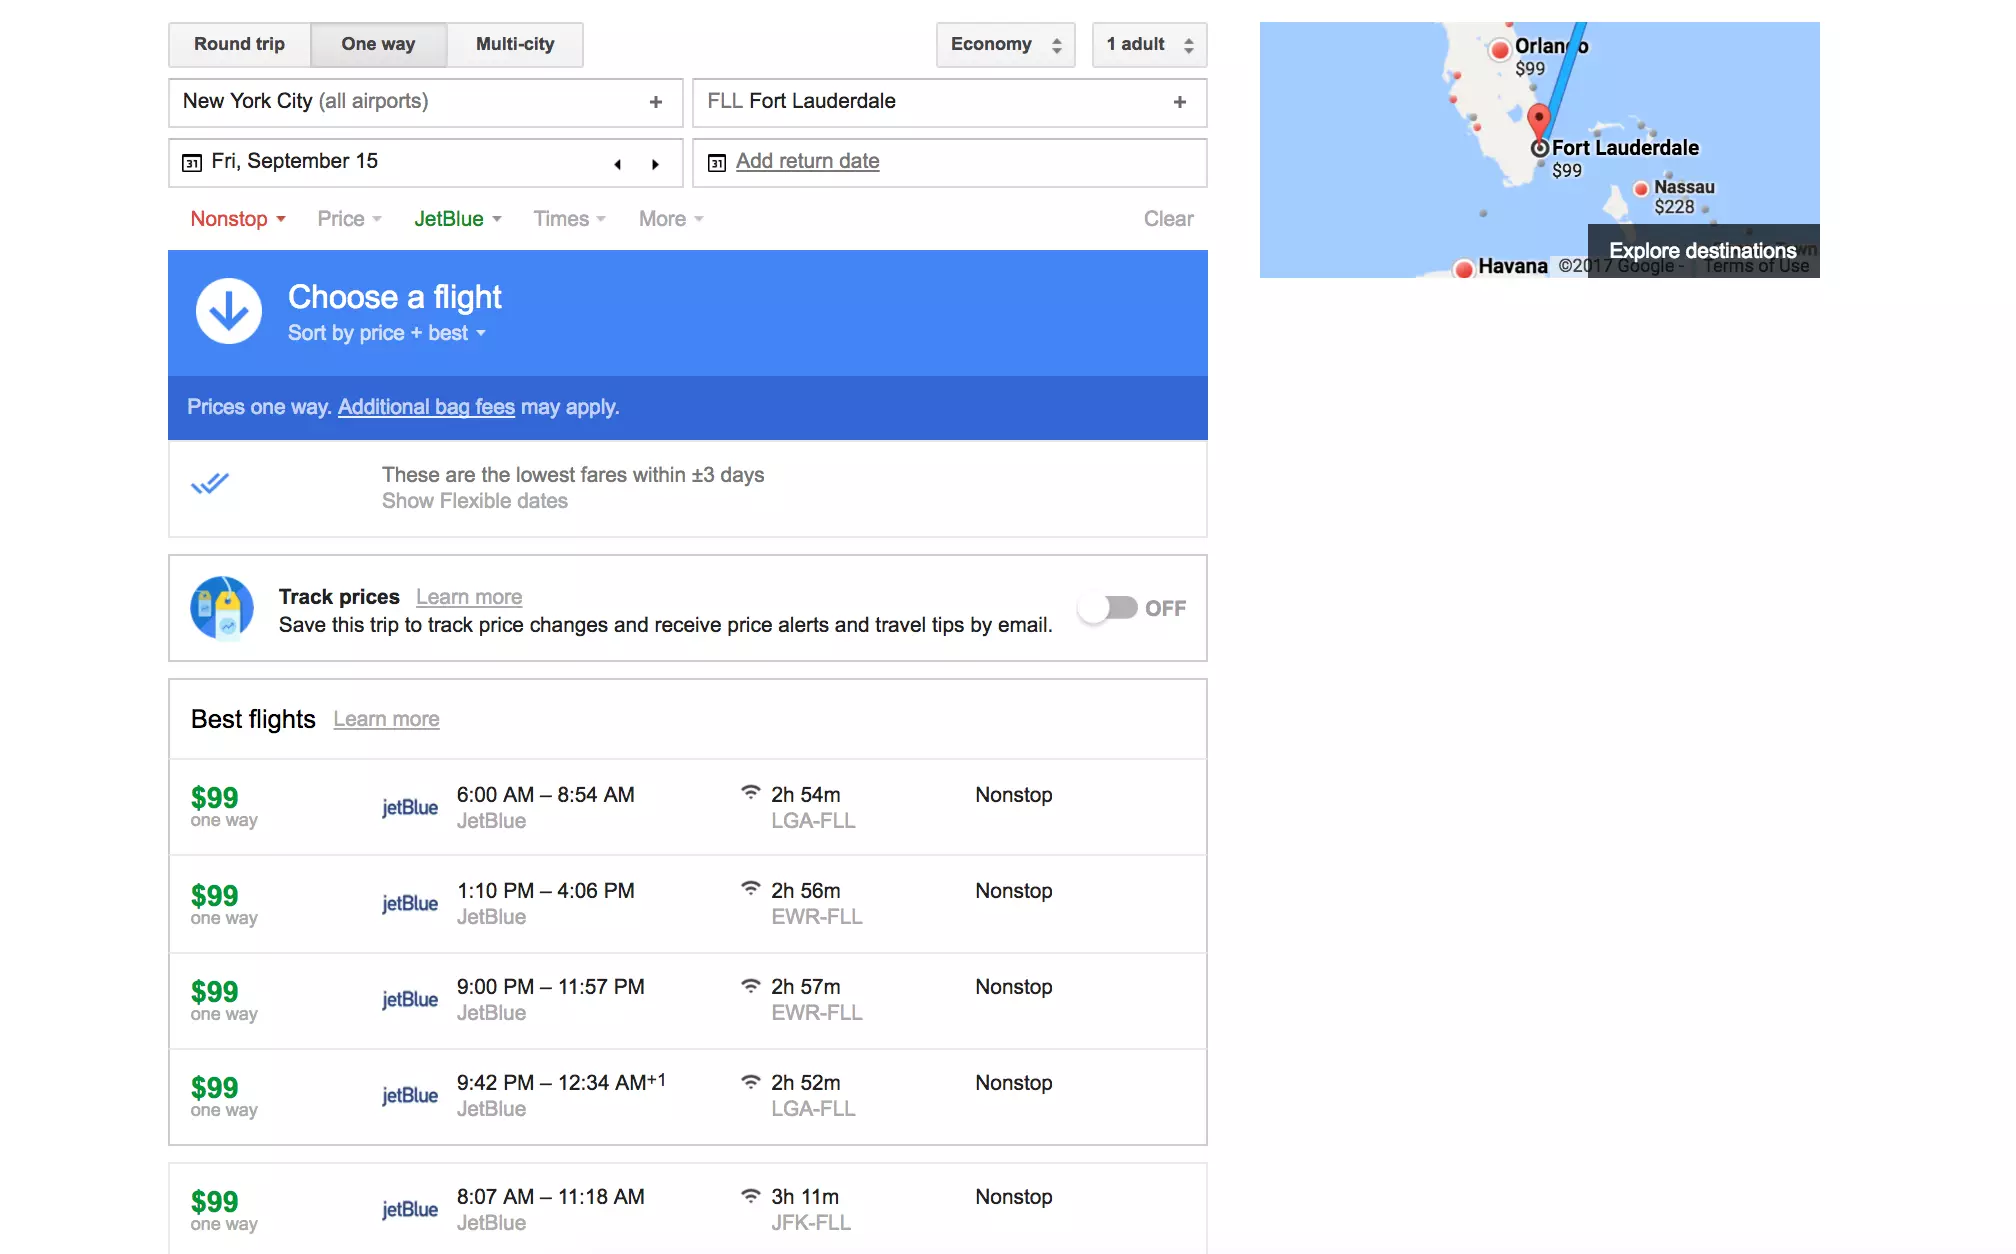2016x1254 pixels.
Task: Select the One way tab
Action: point(377,43)
